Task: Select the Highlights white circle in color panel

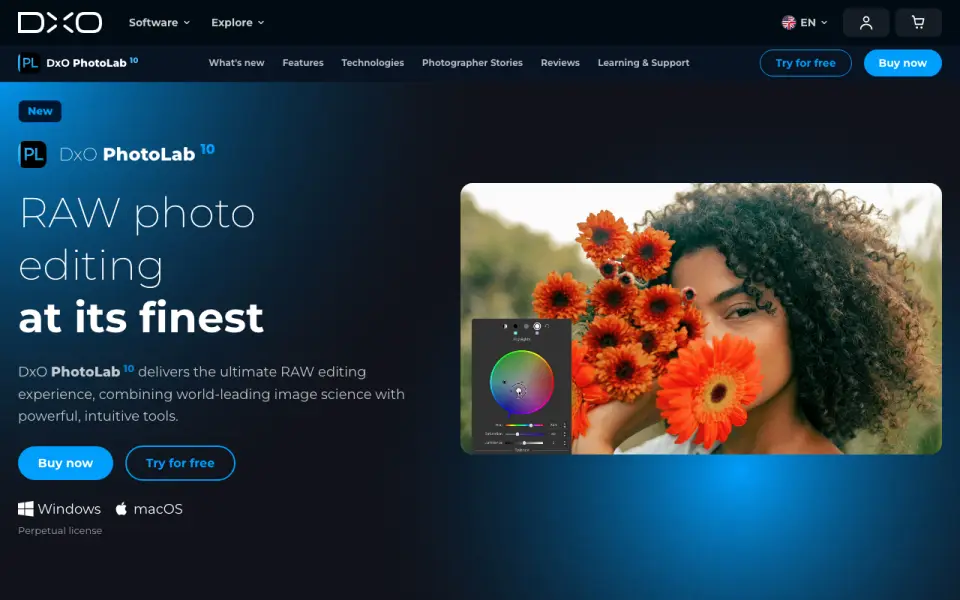Action: click(x=537, y=326)
